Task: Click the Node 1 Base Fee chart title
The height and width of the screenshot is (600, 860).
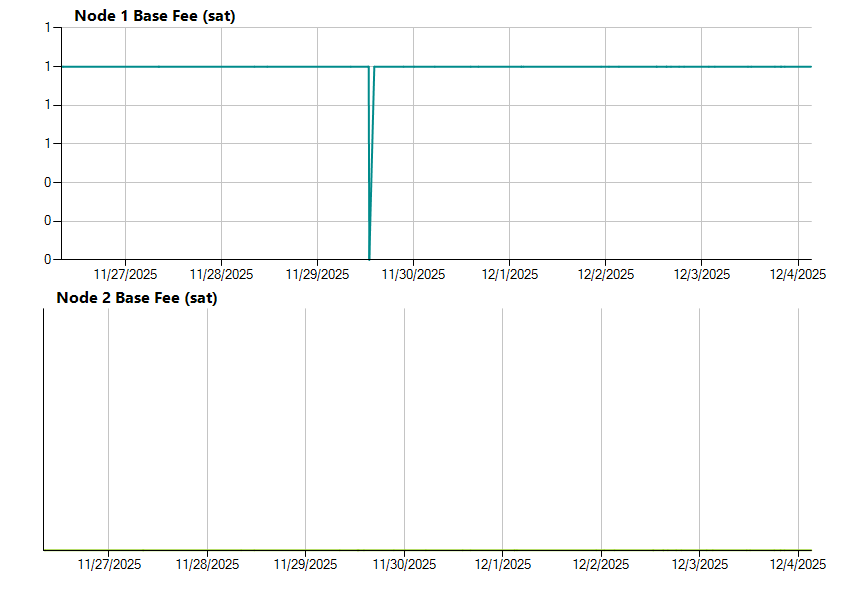Action: [155, 15]
